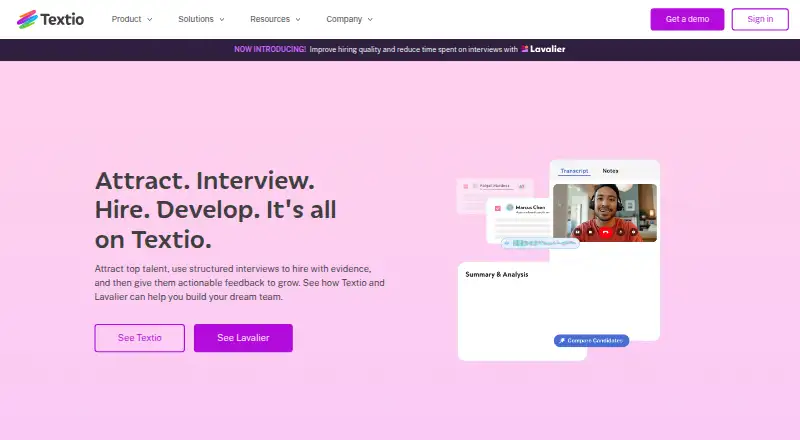
Task: Click the Lavalier logo in the announcement banner
Action: point(543,49)
